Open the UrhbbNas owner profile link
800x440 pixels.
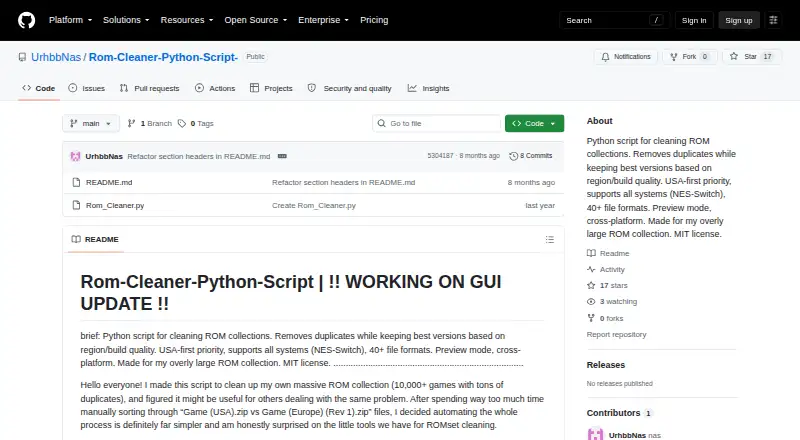[56, 57]
